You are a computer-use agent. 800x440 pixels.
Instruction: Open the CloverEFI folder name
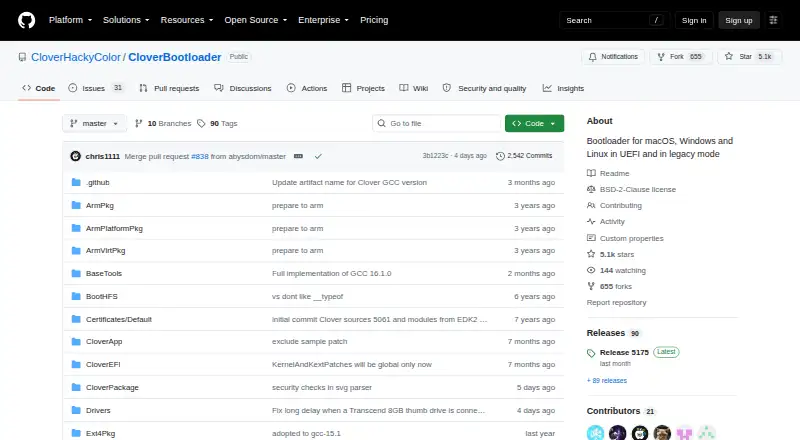[103, 364]
